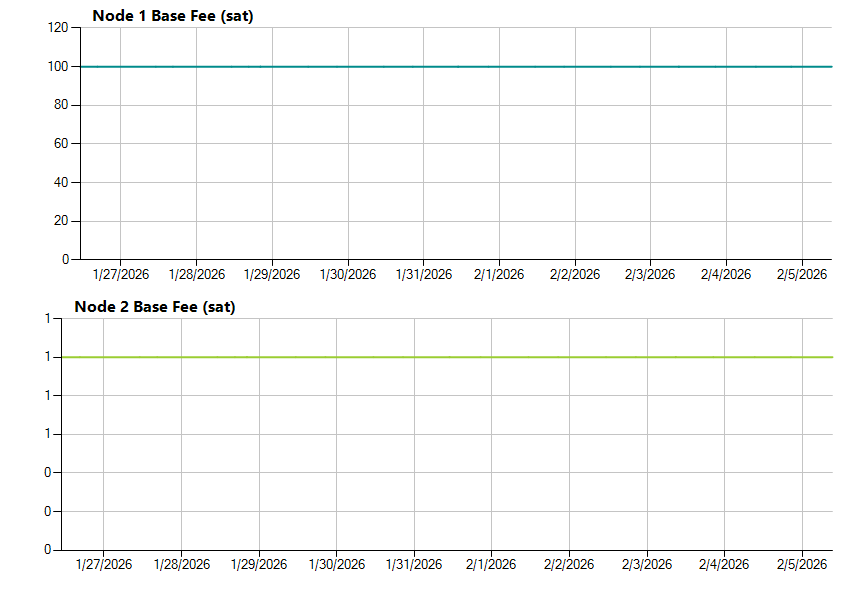Pick 1/28/2026 on the Node 2 chart axis

pyautogui.click(x=181, y=564)
